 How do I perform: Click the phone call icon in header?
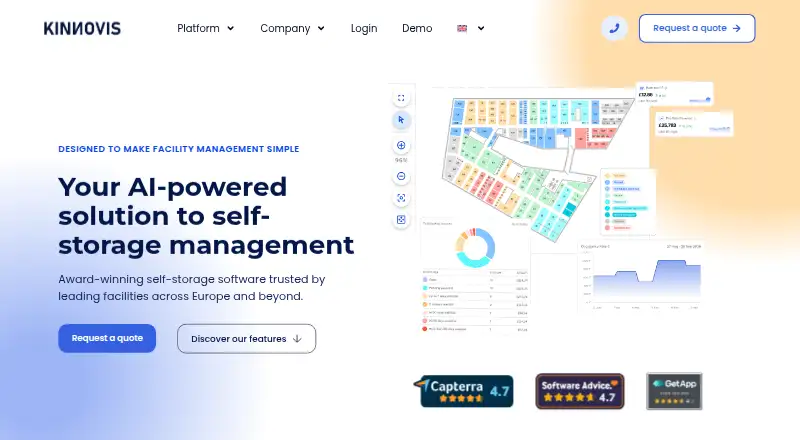614,28
